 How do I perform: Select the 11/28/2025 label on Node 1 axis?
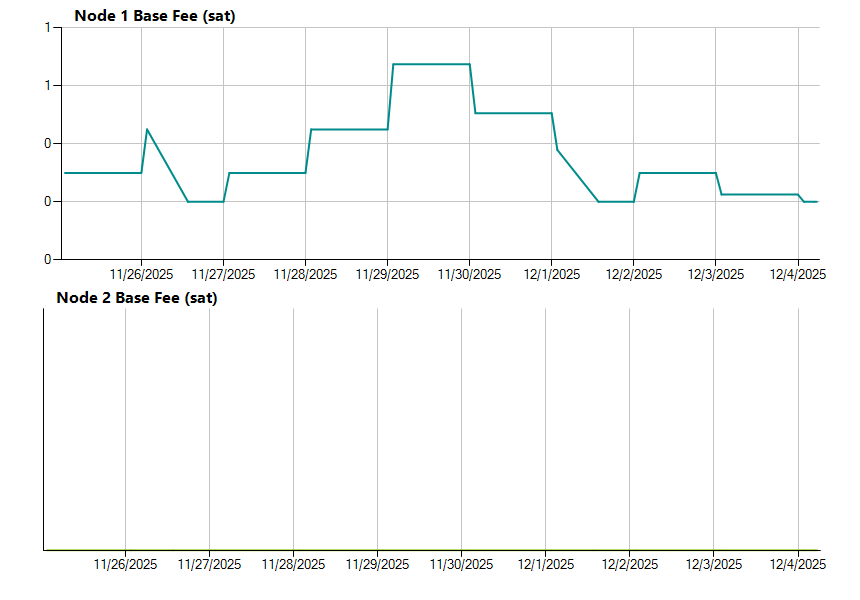point(305,273)
